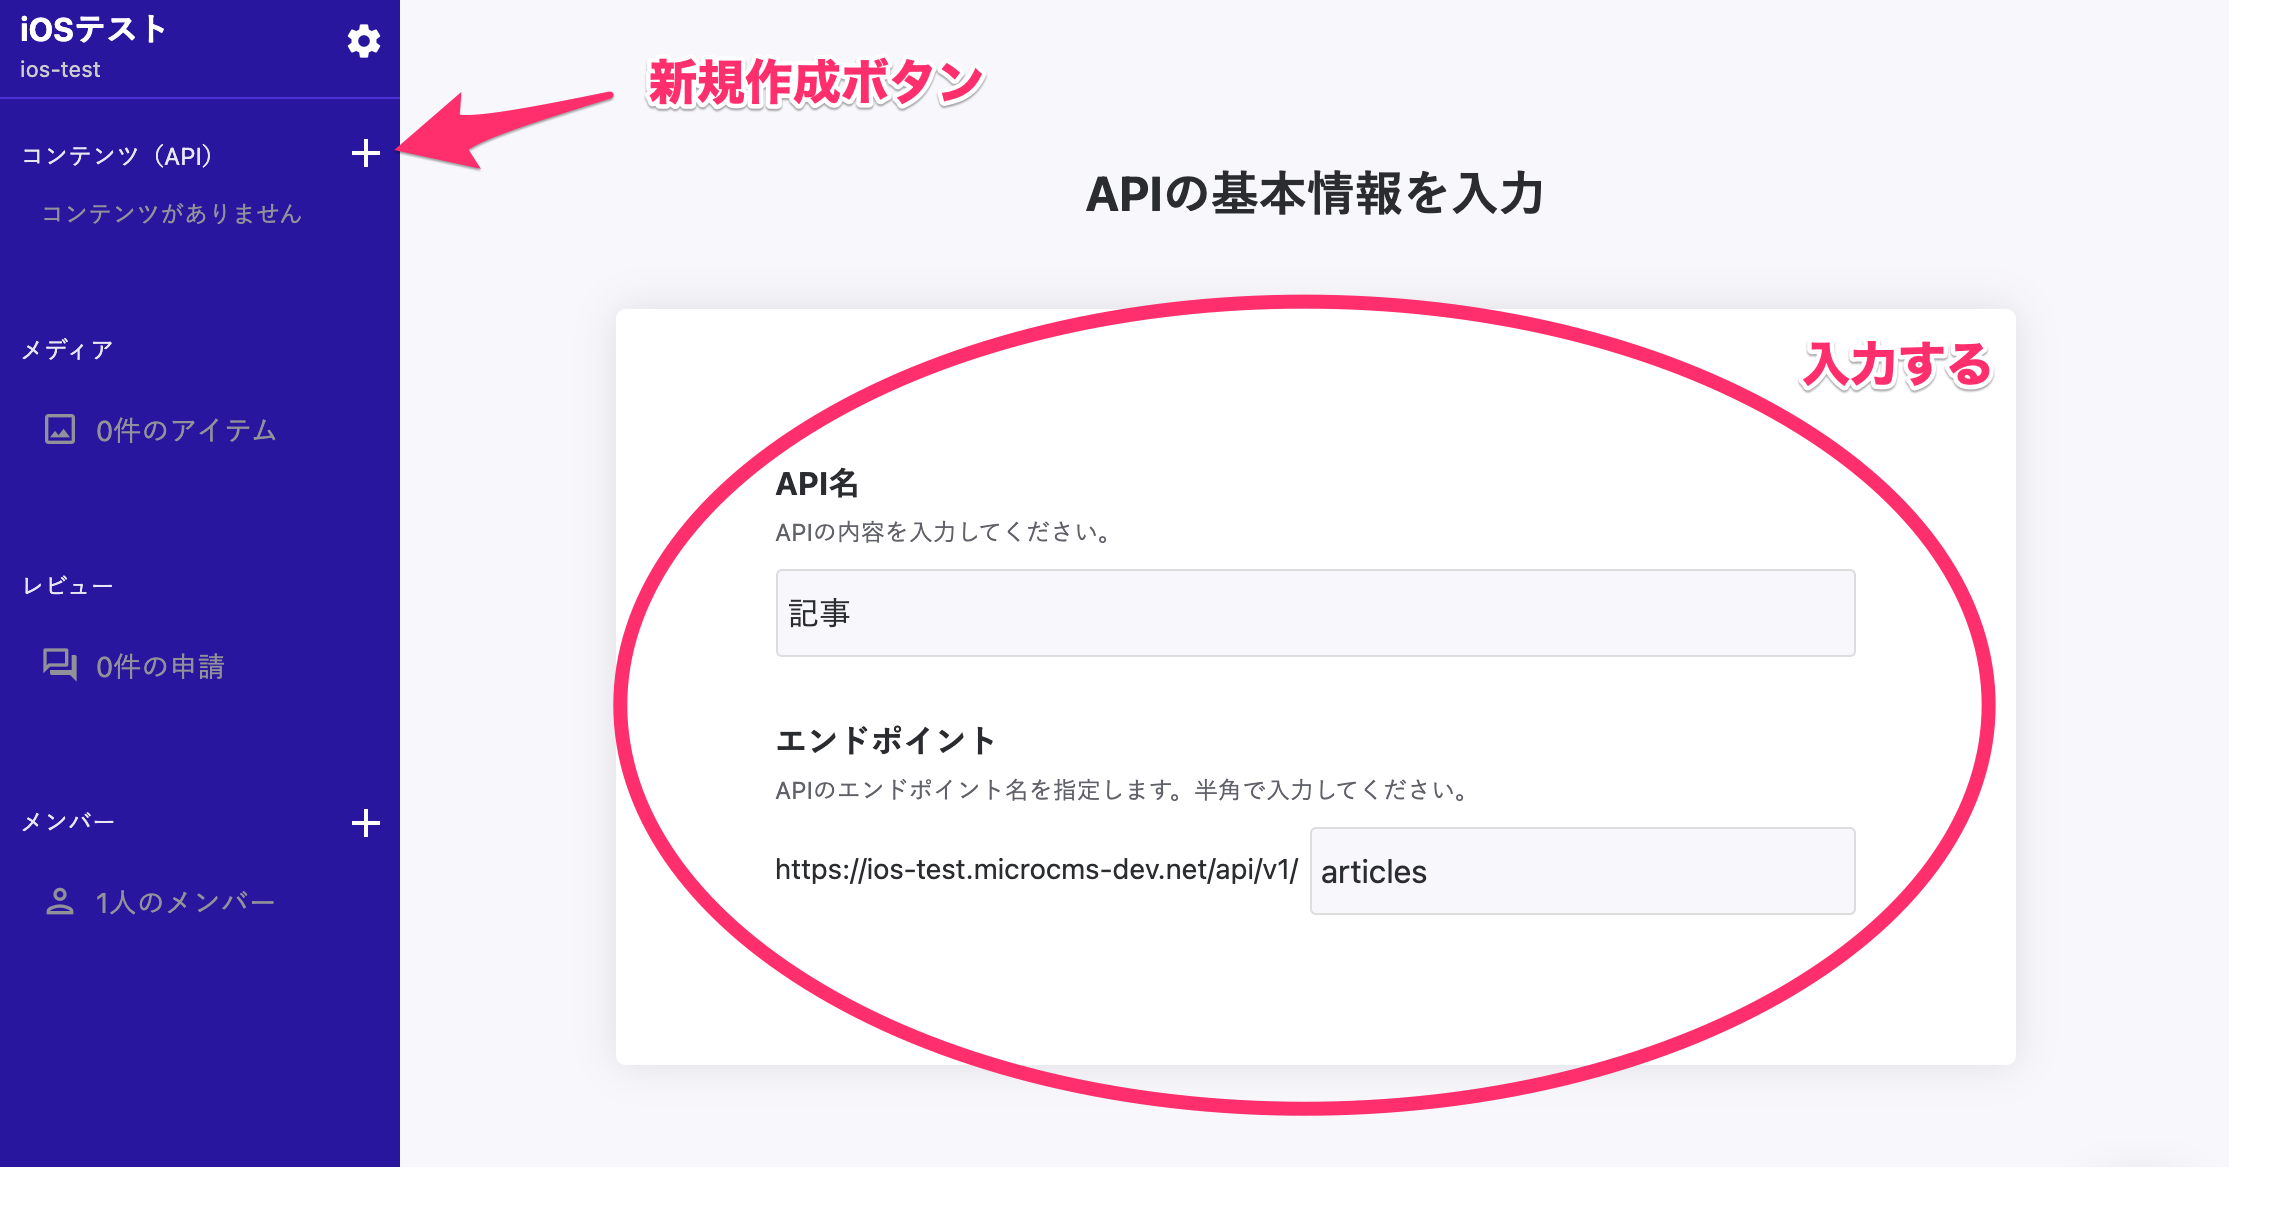Viewport: 2270px width, 1208px height.
Task: Click APIの基本情報を入力 page heading
Action: pyautogui.click(x=1315, y=194)
